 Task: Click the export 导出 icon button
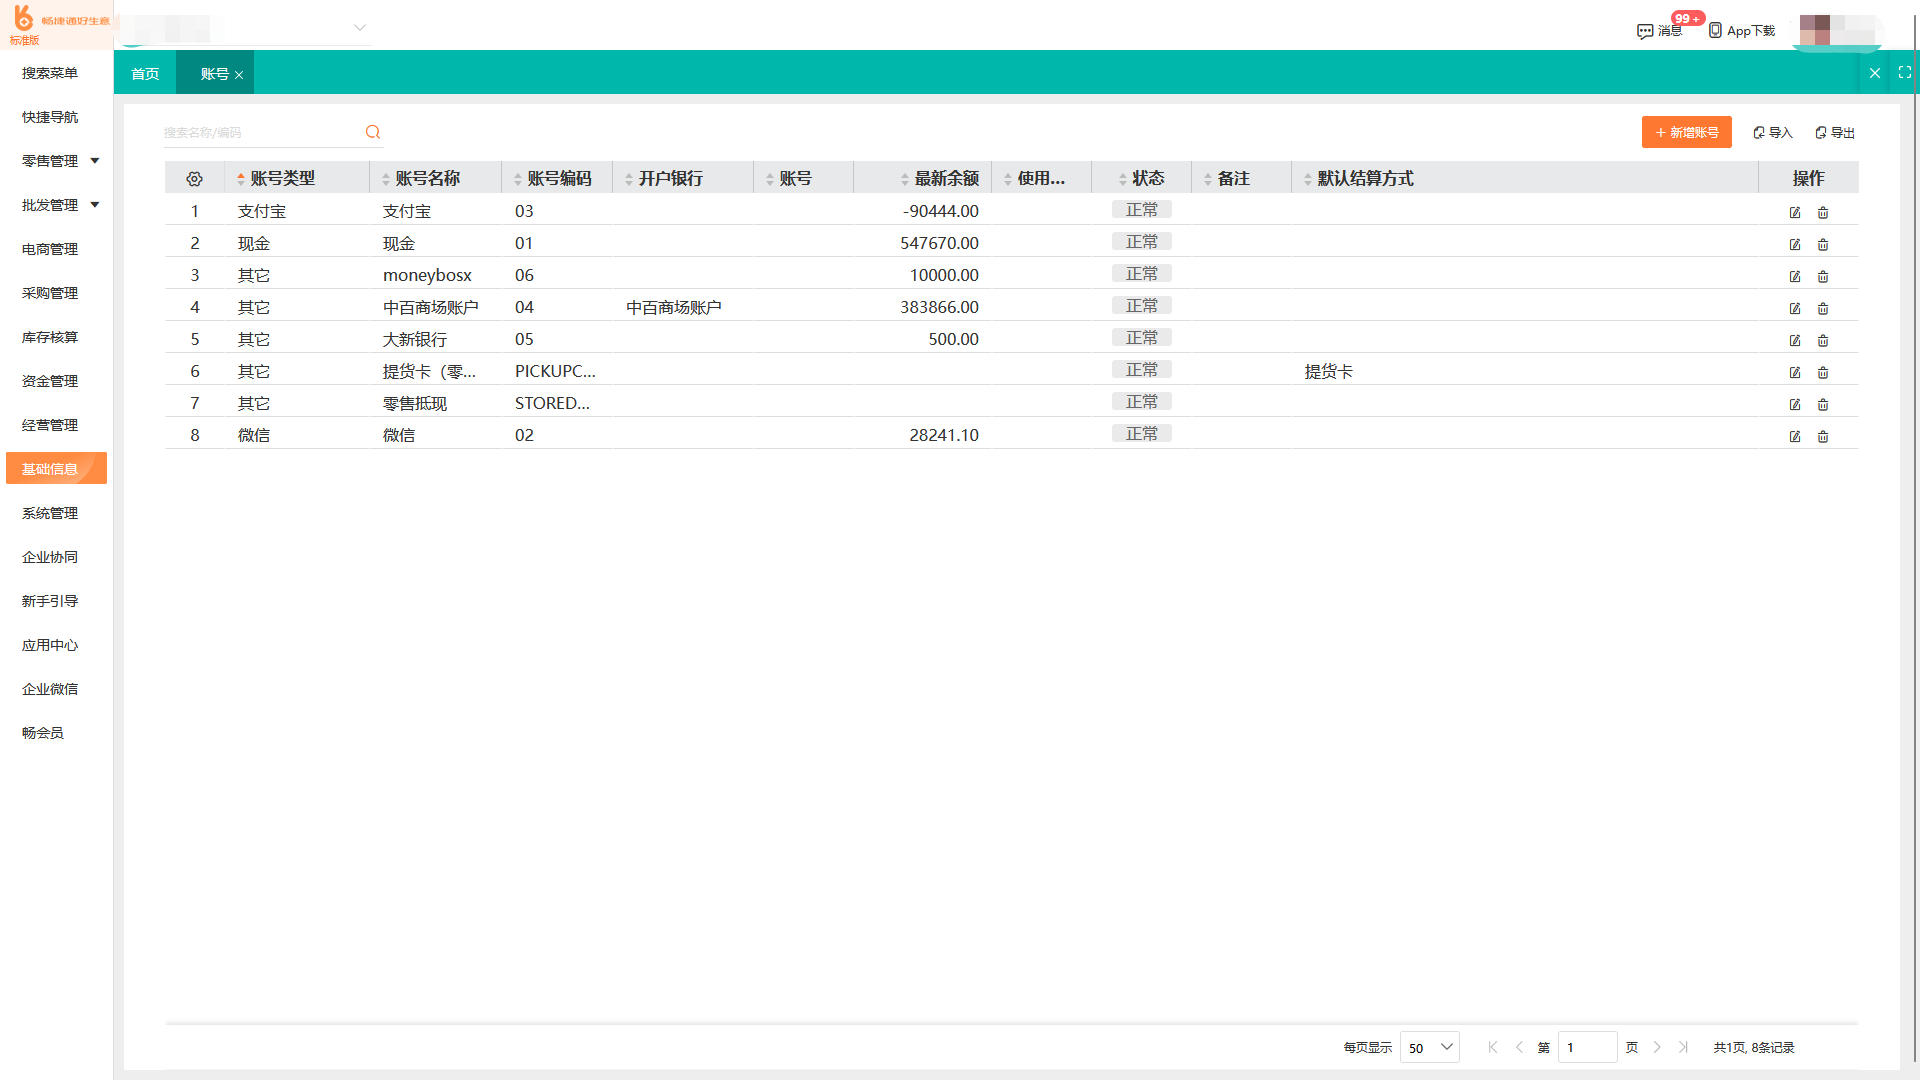click(1837, 131)
